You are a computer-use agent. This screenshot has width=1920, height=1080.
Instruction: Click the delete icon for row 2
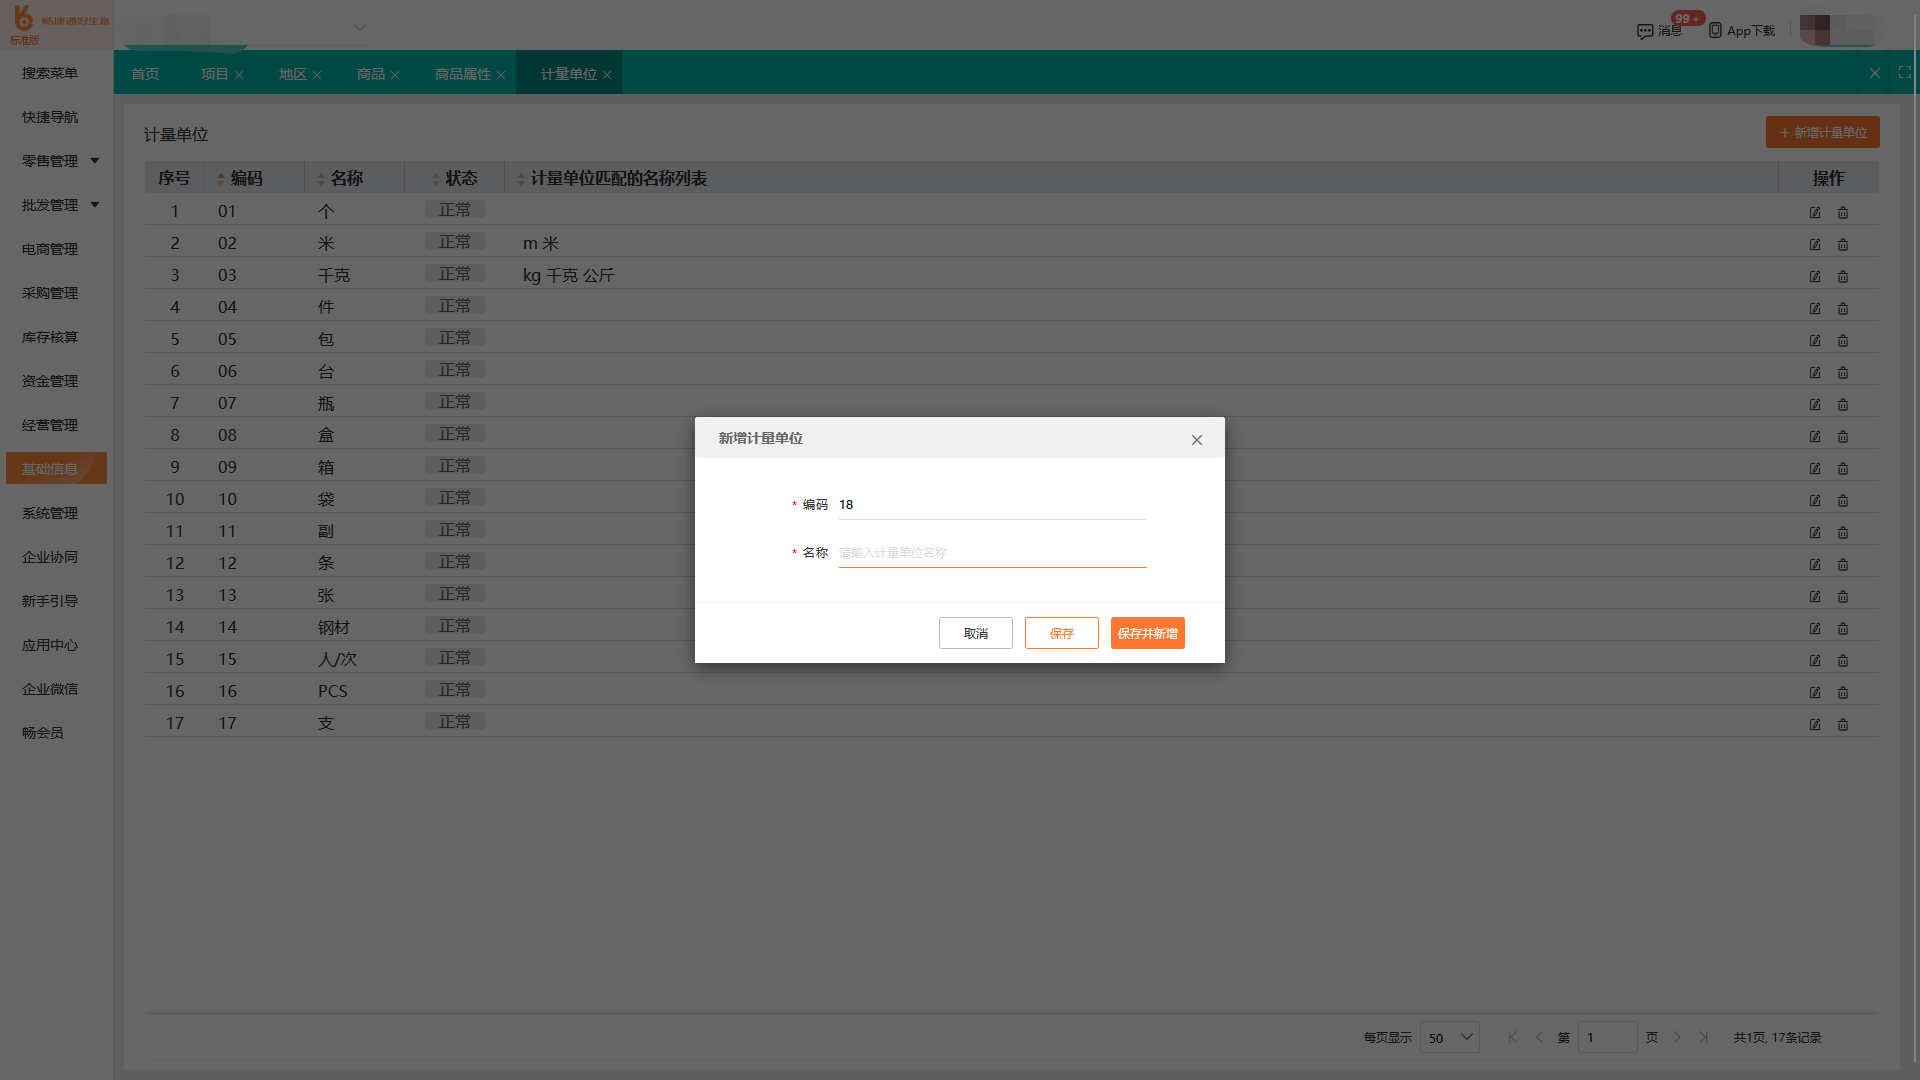[1844, 243]
